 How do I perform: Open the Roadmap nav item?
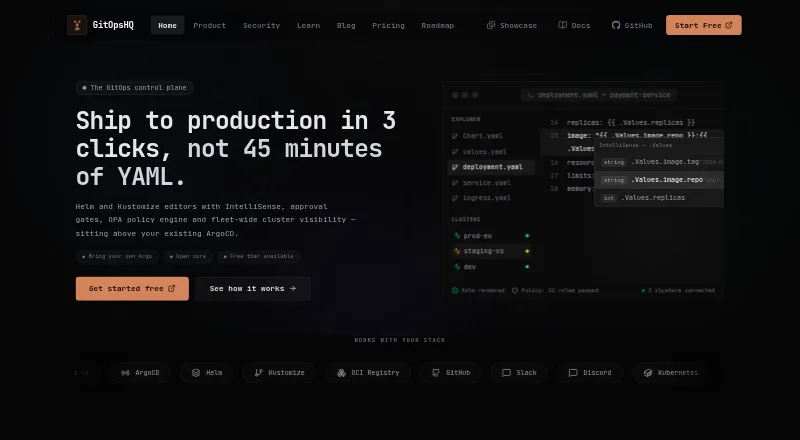(438, 25)
